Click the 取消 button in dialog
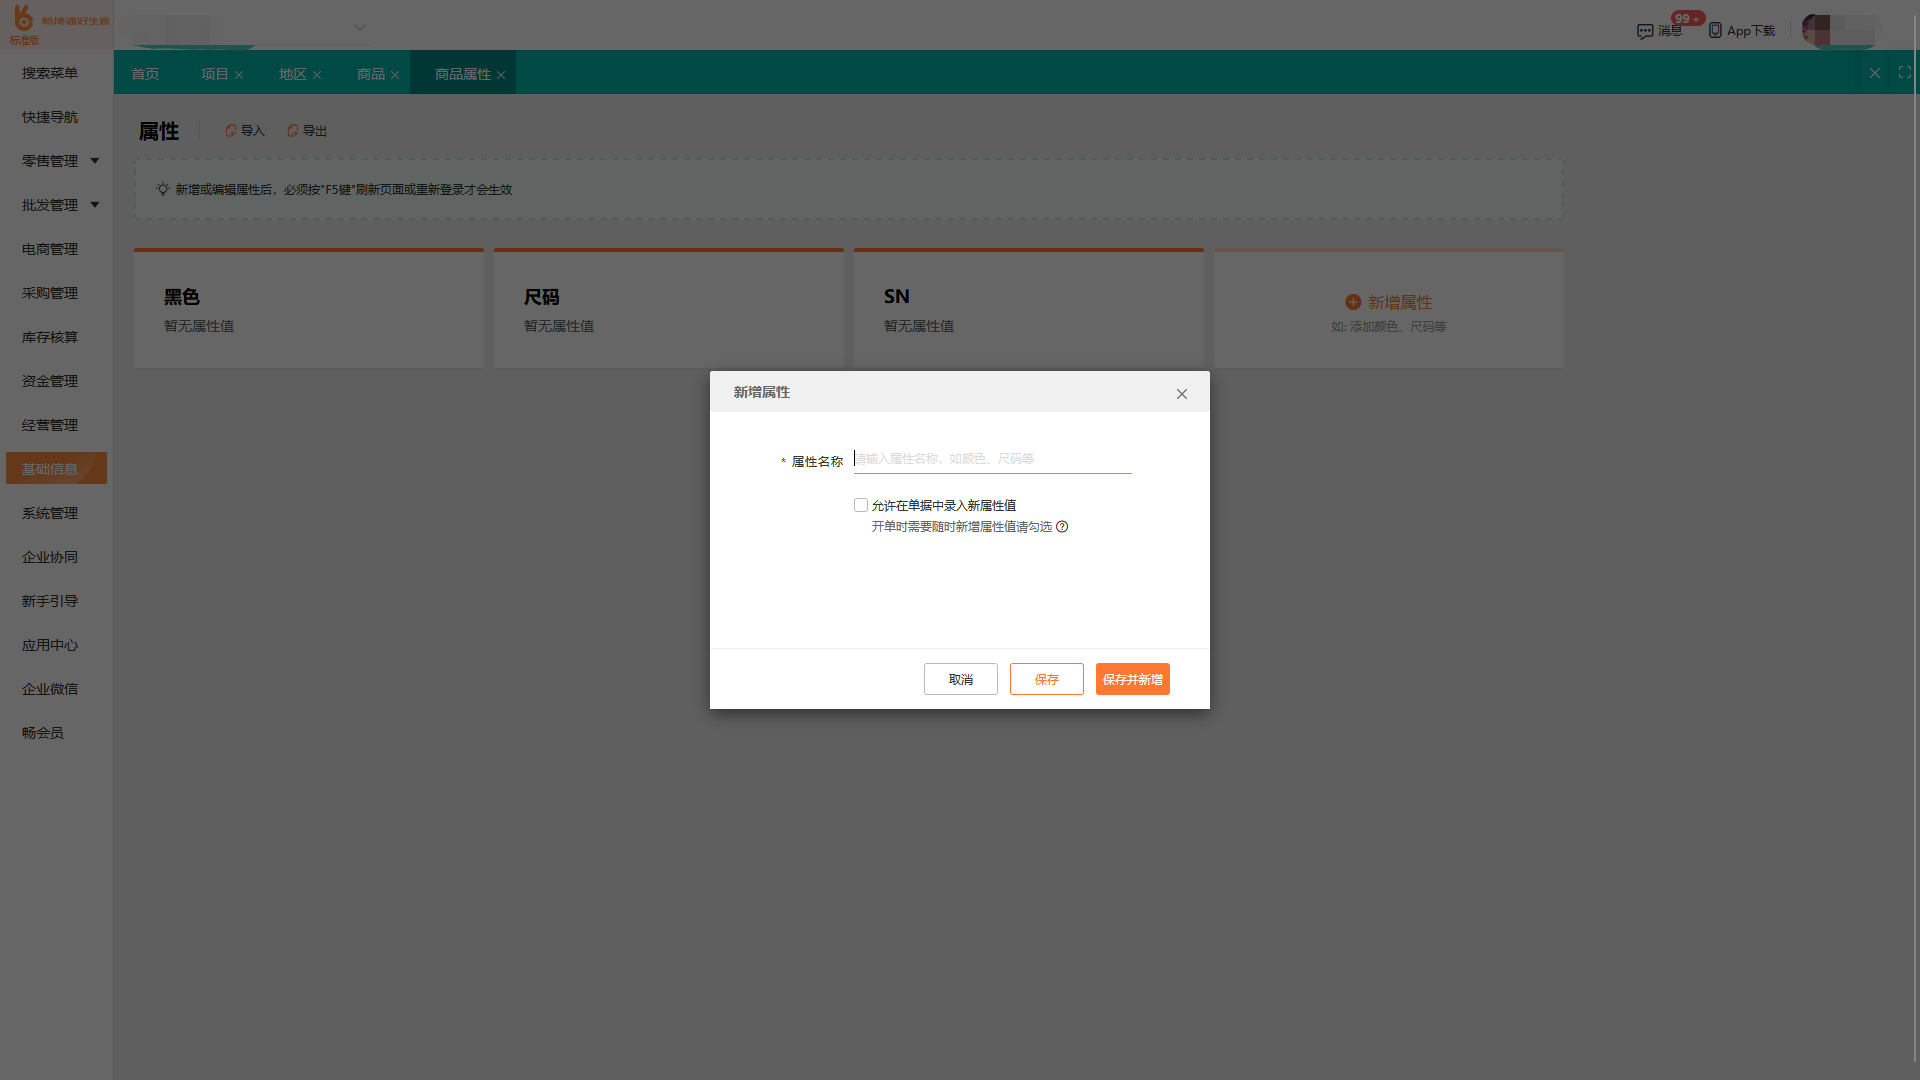The width and height of the screenshot is (1920, 1080). (x=961, y=678)
